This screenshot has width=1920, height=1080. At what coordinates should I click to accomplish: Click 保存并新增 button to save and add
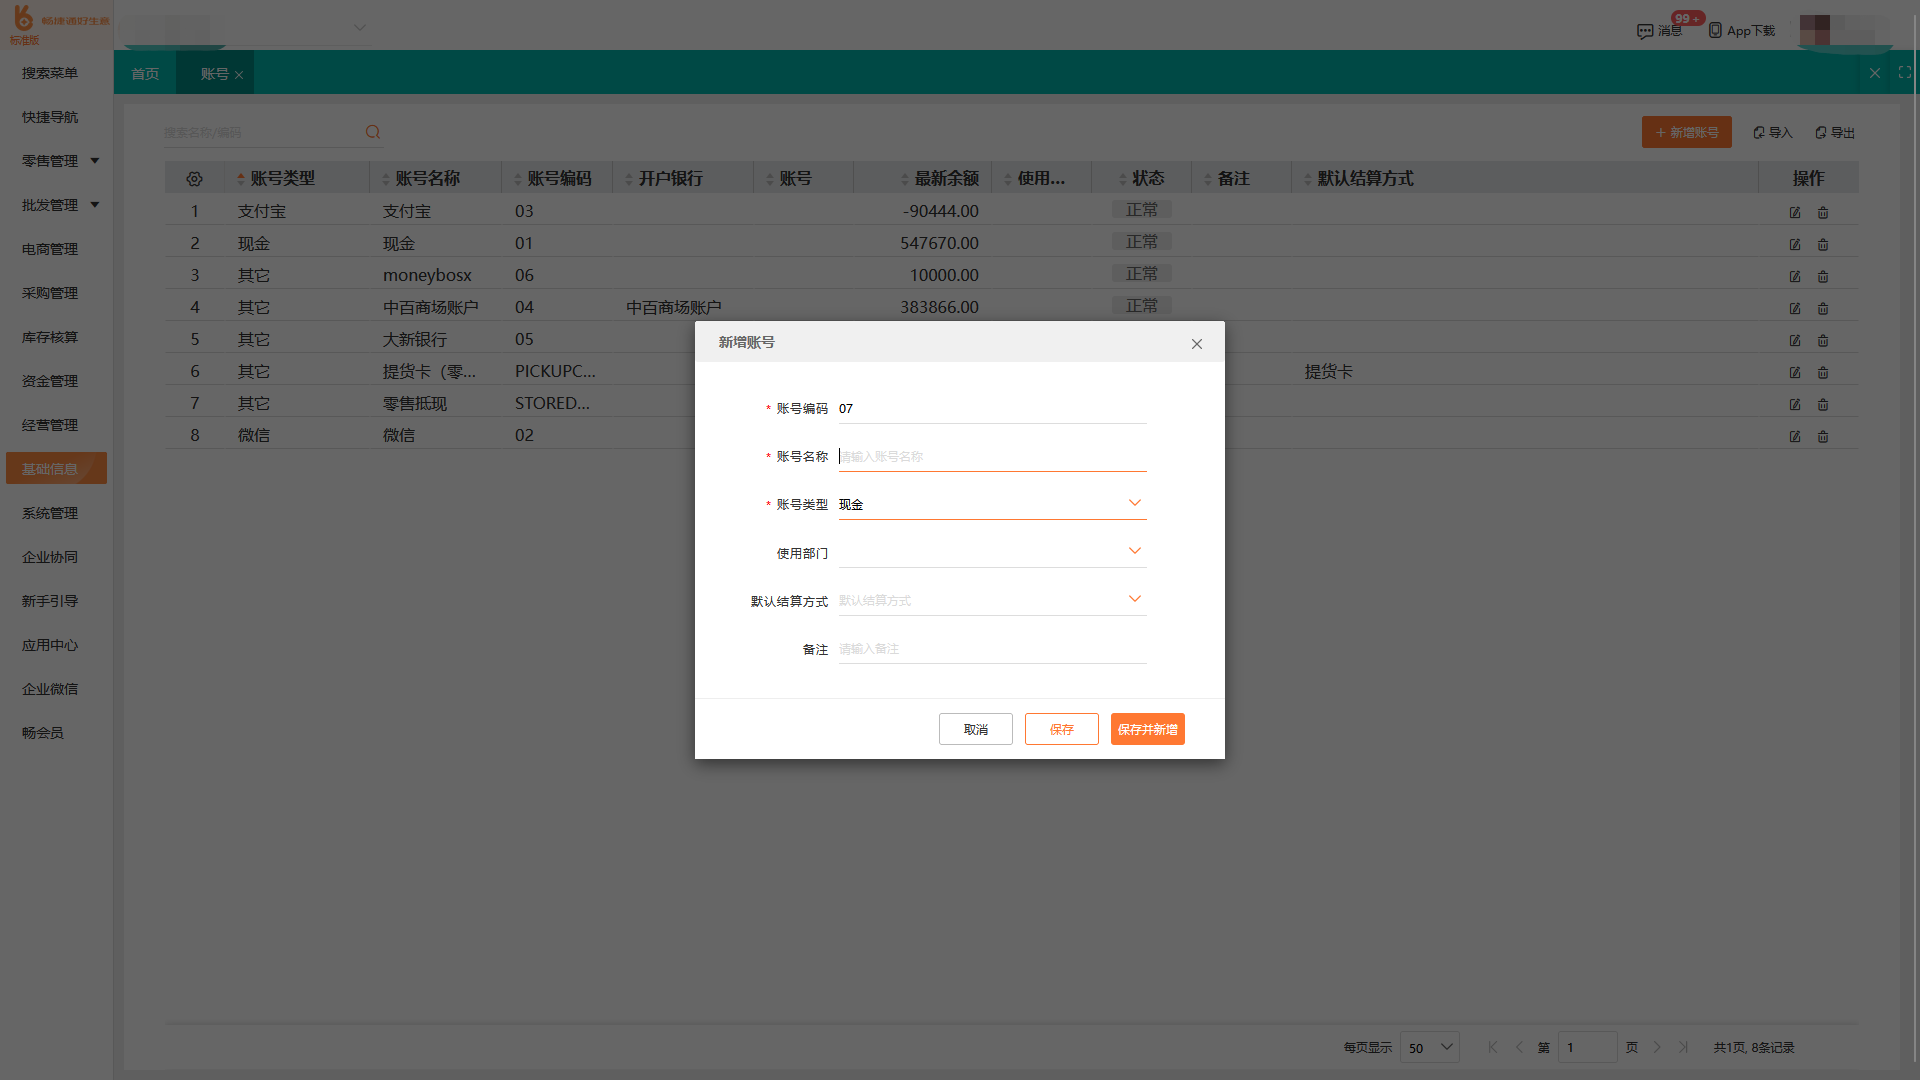click(1147, 729)
